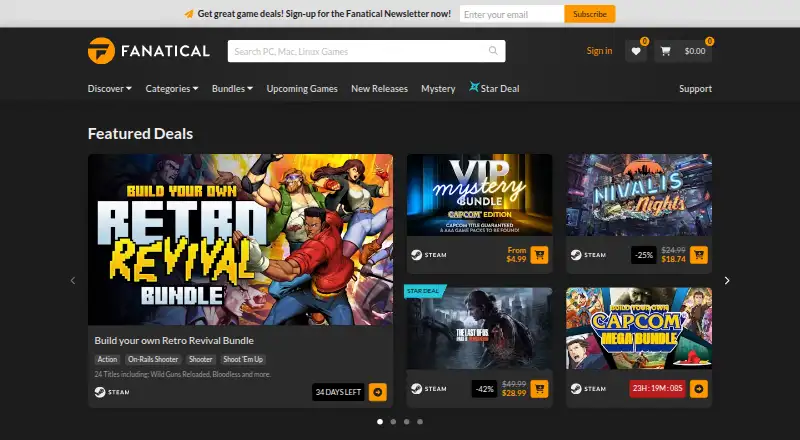Expand the Discover dropdown menu
Screen dimensions: 800x440
(110, 89)
